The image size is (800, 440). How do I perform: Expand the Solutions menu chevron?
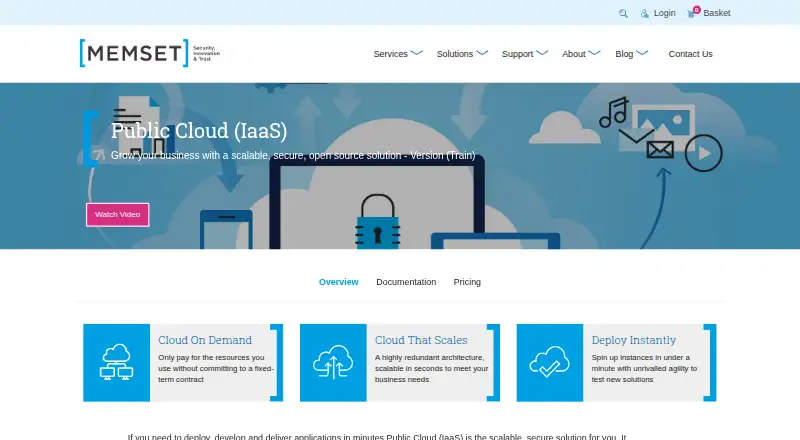(x=482, y=53)
